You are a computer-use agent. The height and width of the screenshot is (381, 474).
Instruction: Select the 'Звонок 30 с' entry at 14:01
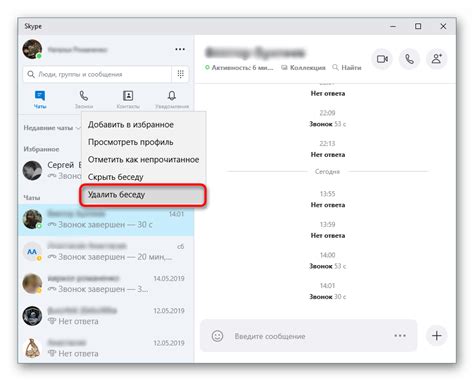pyautogui.click(x=328, y=297)
